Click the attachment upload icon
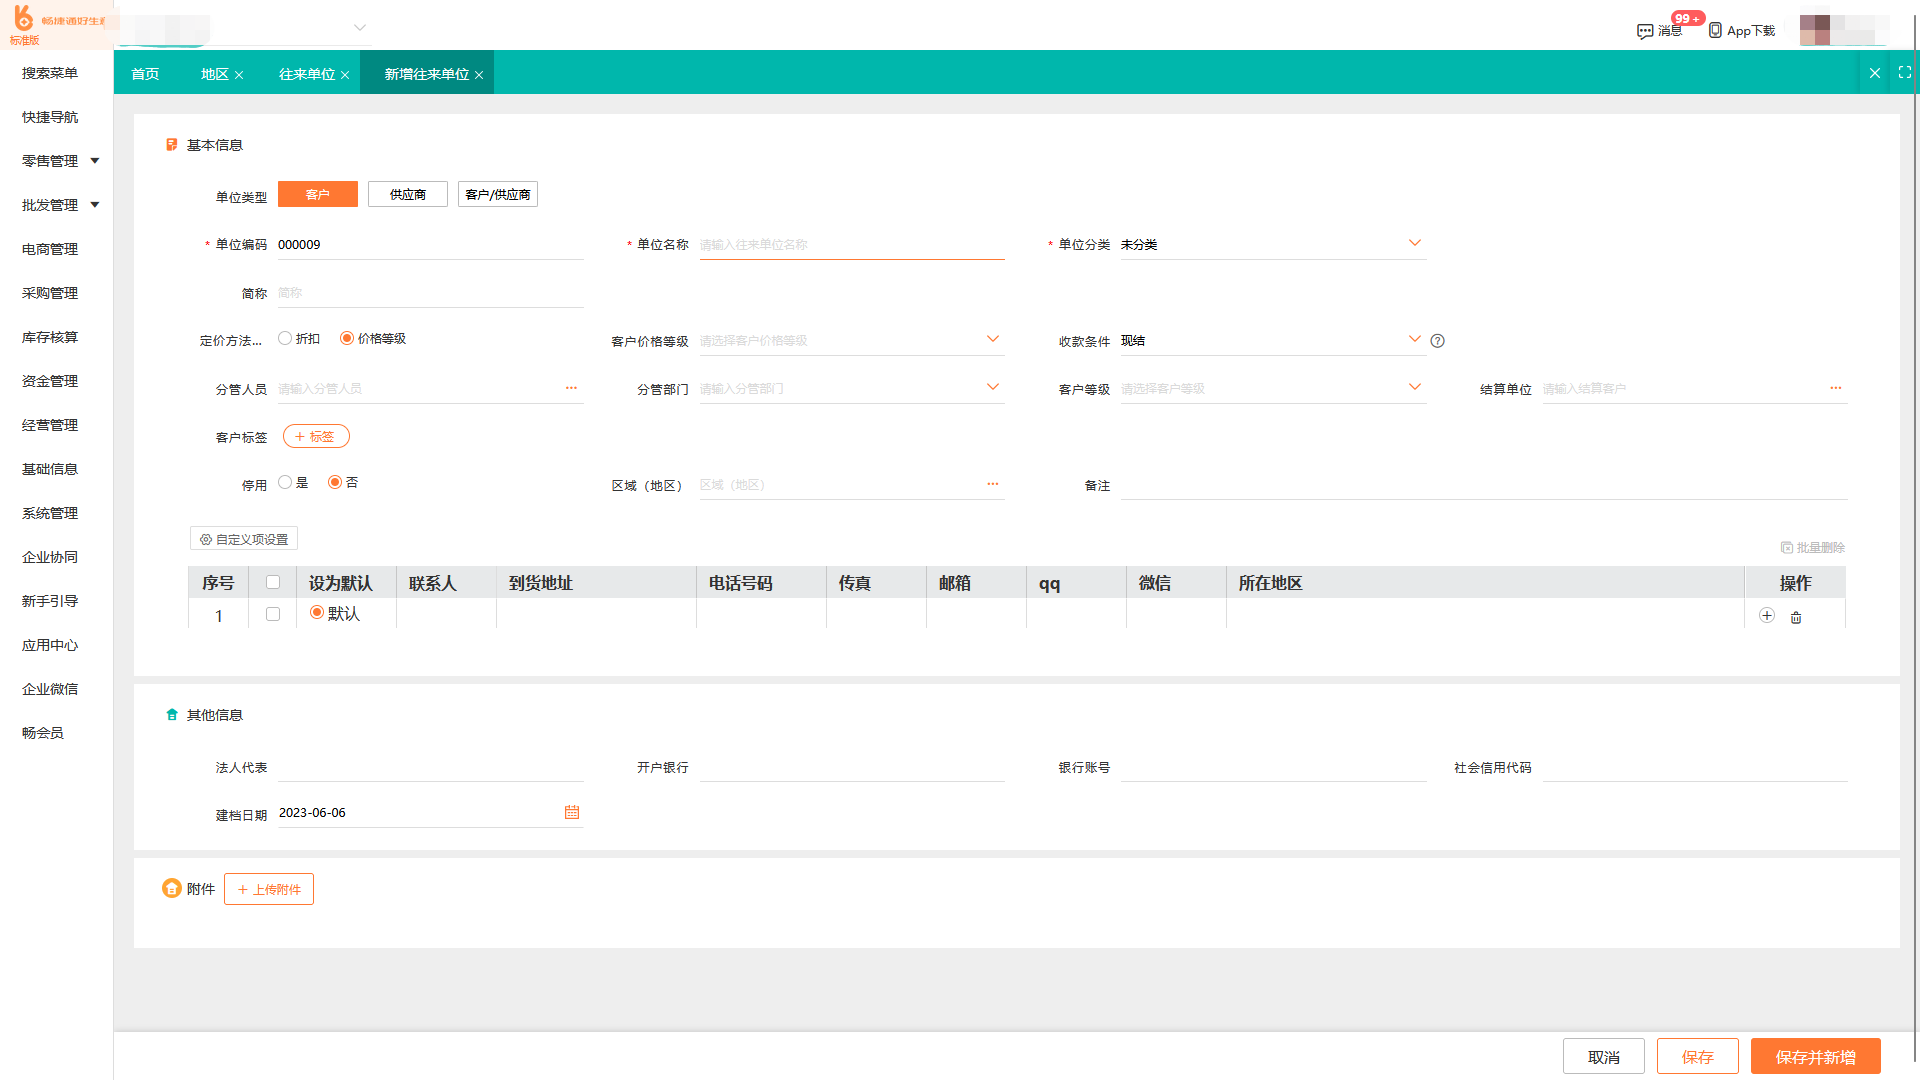Viewport: 1920px width, 1080px height. coord(270,889)
